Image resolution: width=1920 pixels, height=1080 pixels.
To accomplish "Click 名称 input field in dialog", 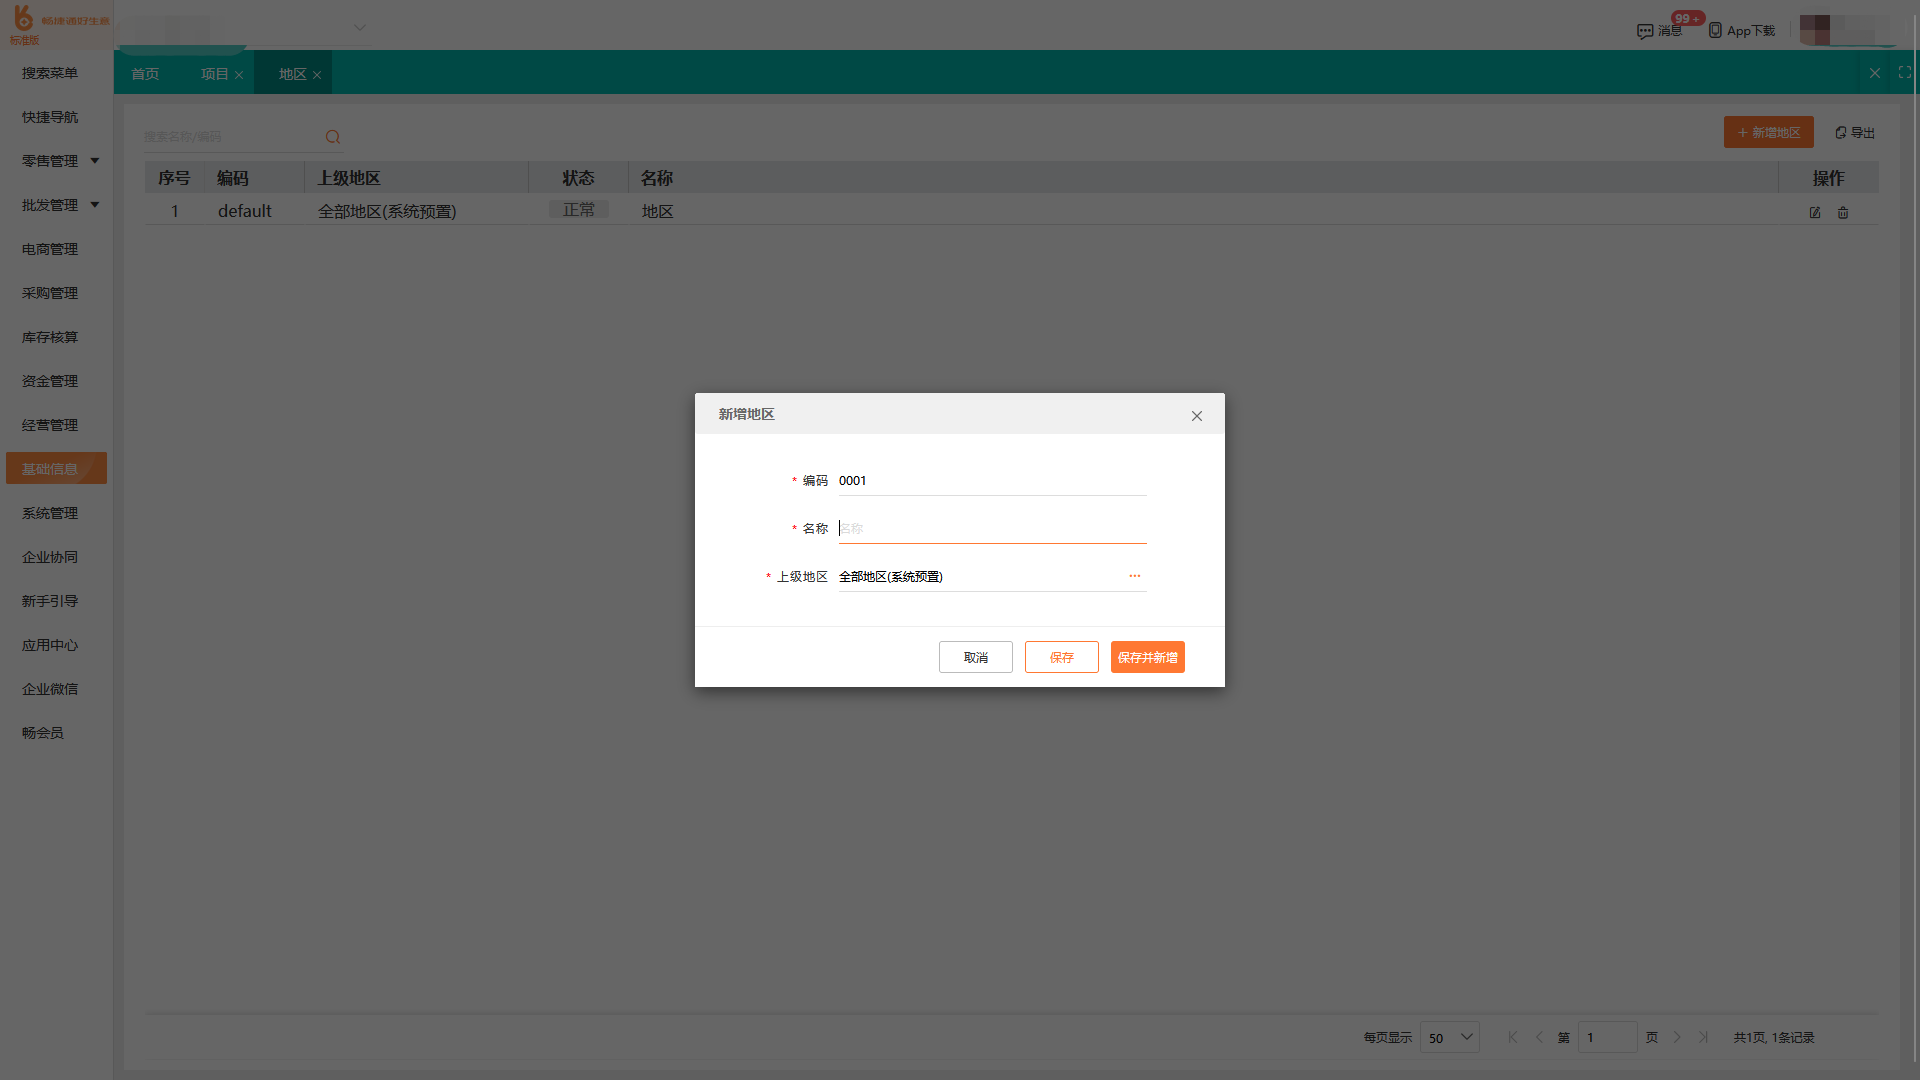I will pos(990,527).
